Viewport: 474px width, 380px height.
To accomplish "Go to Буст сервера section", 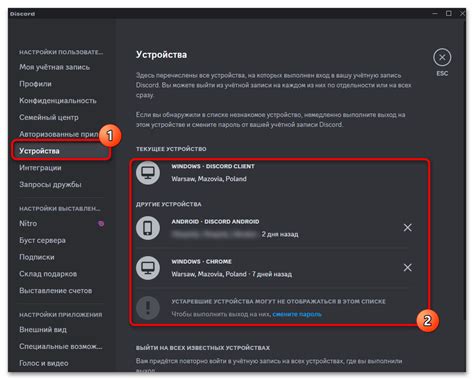I will coord(42,240).
